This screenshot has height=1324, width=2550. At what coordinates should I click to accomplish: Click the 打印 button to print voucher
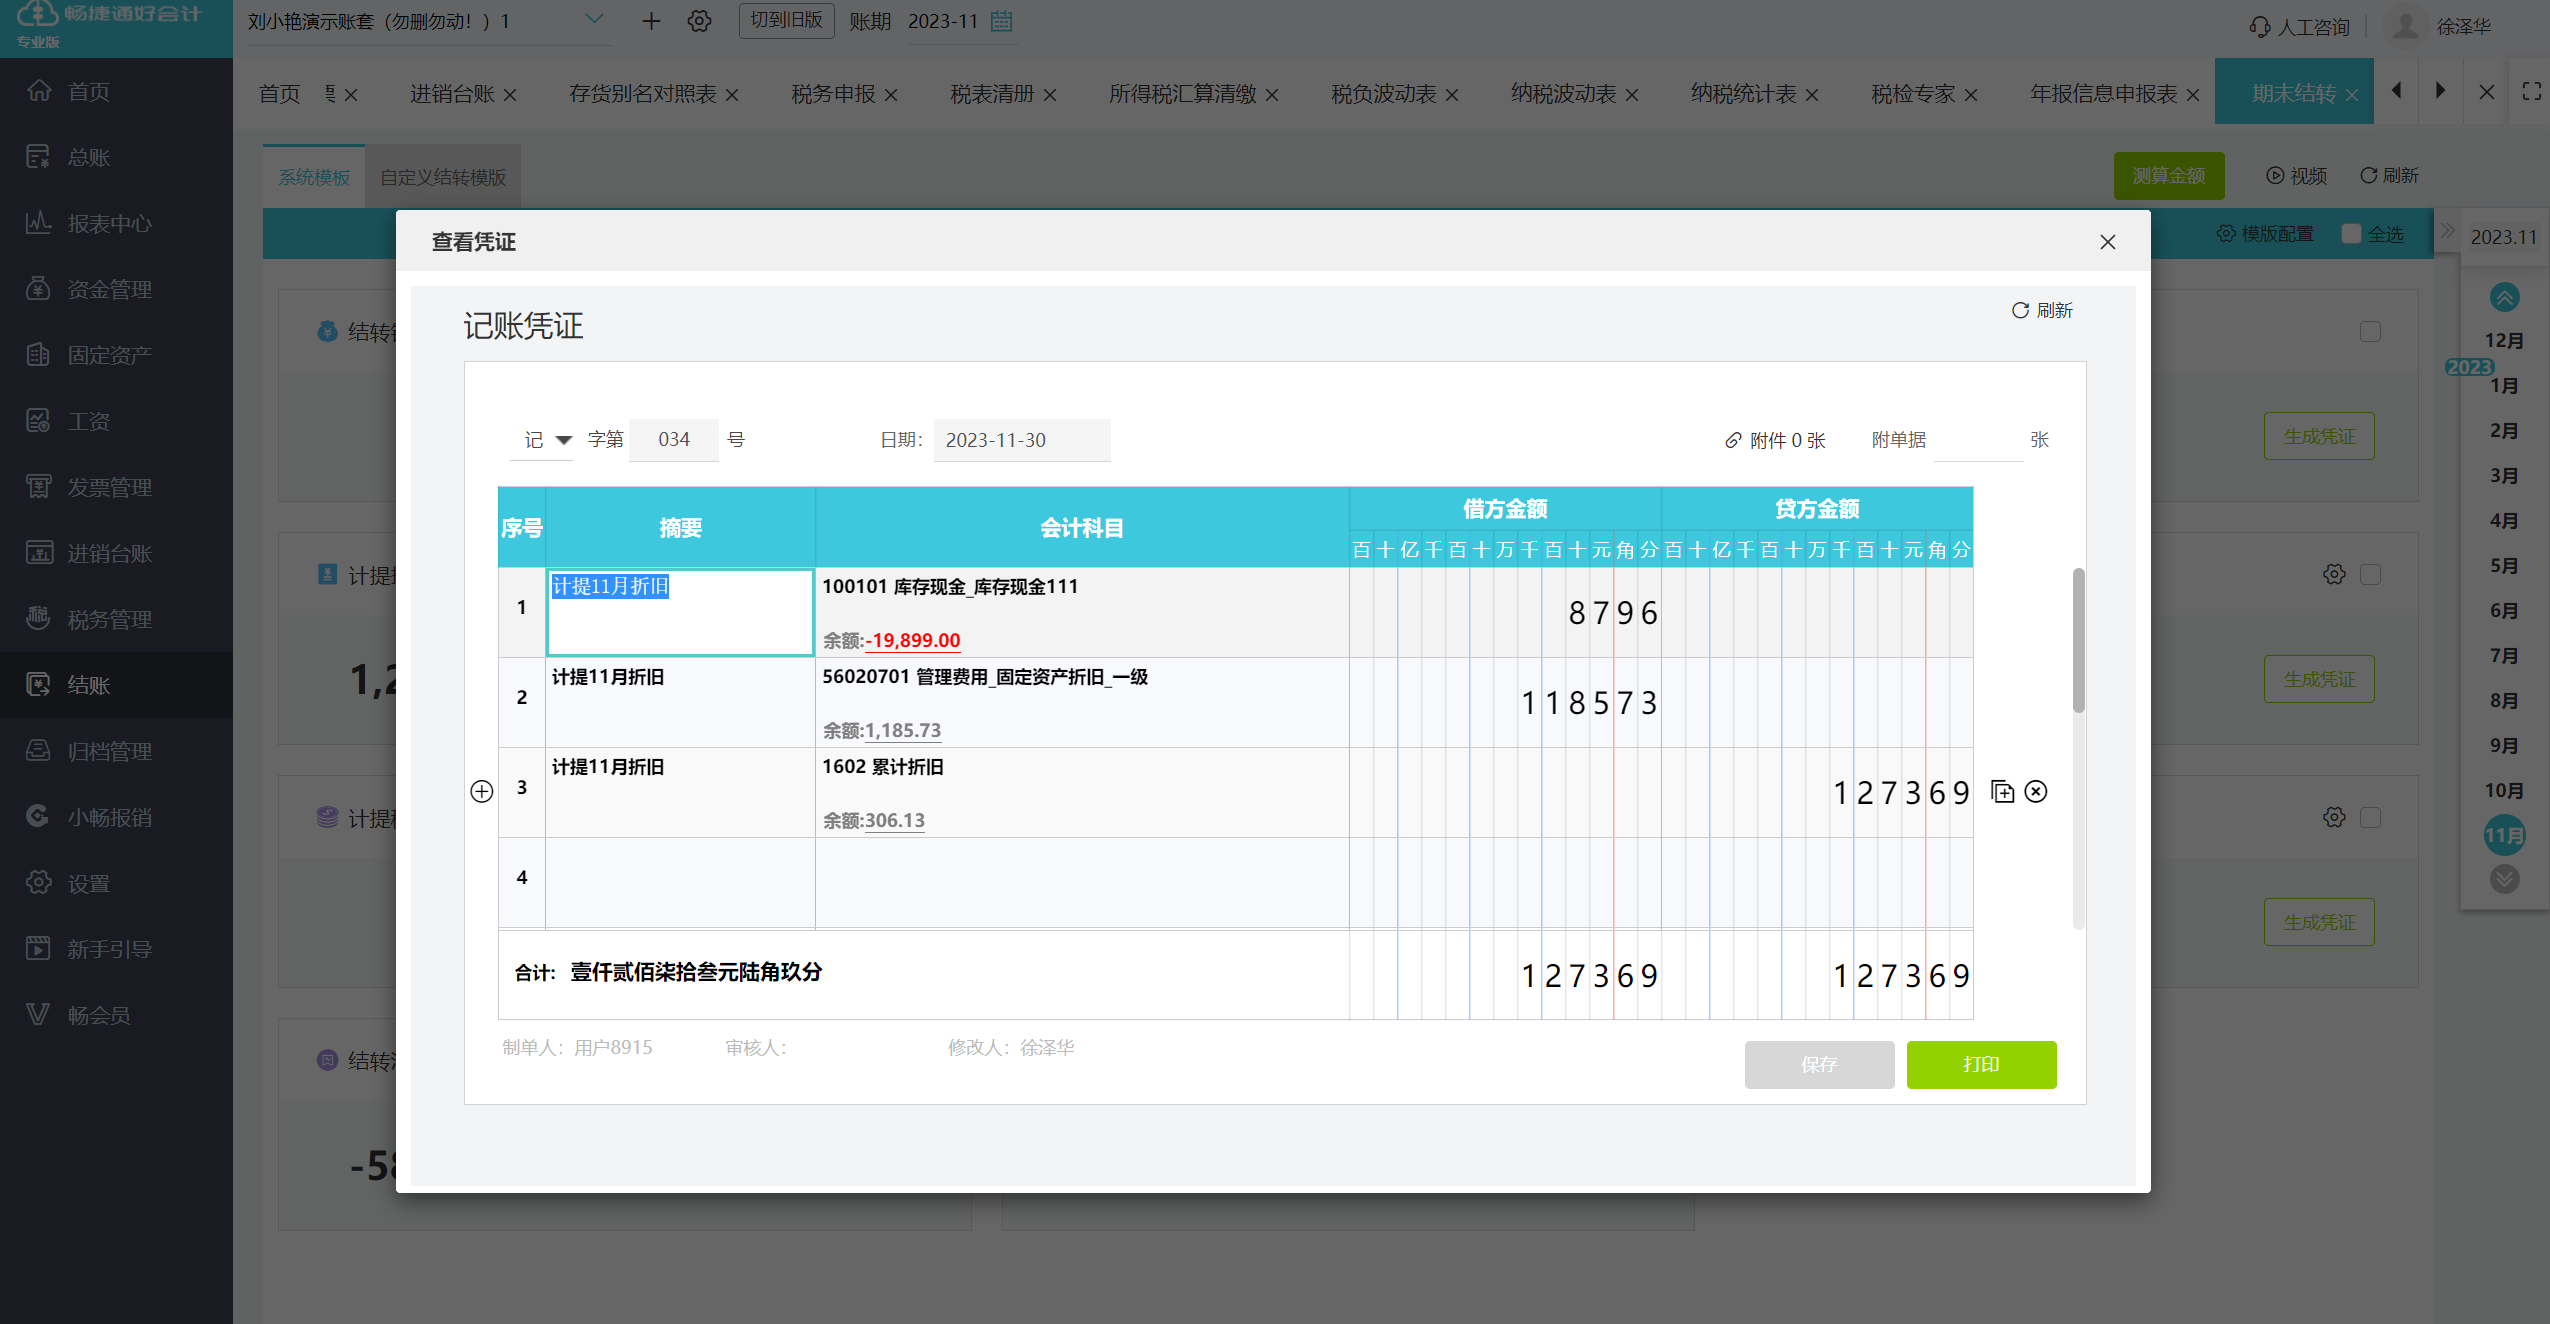(x=1982, y=1064)
